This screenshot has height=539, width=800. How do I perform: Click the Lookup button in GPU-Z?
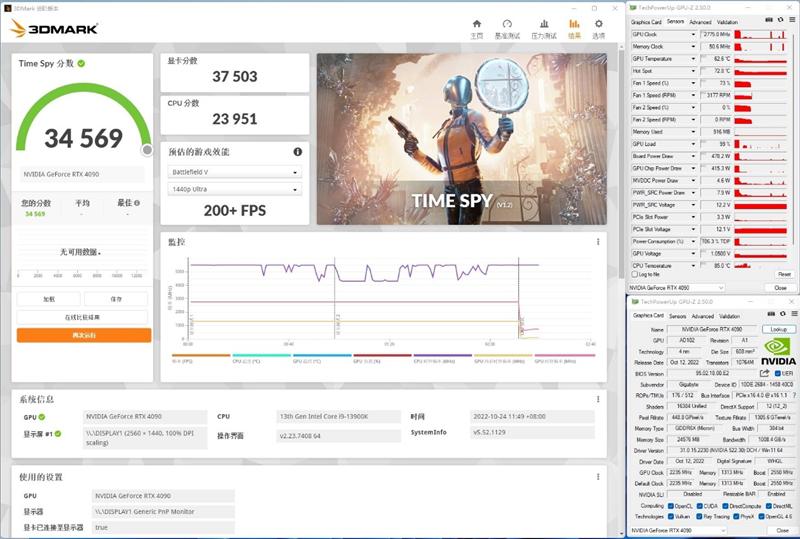click(x=778, y=328)
